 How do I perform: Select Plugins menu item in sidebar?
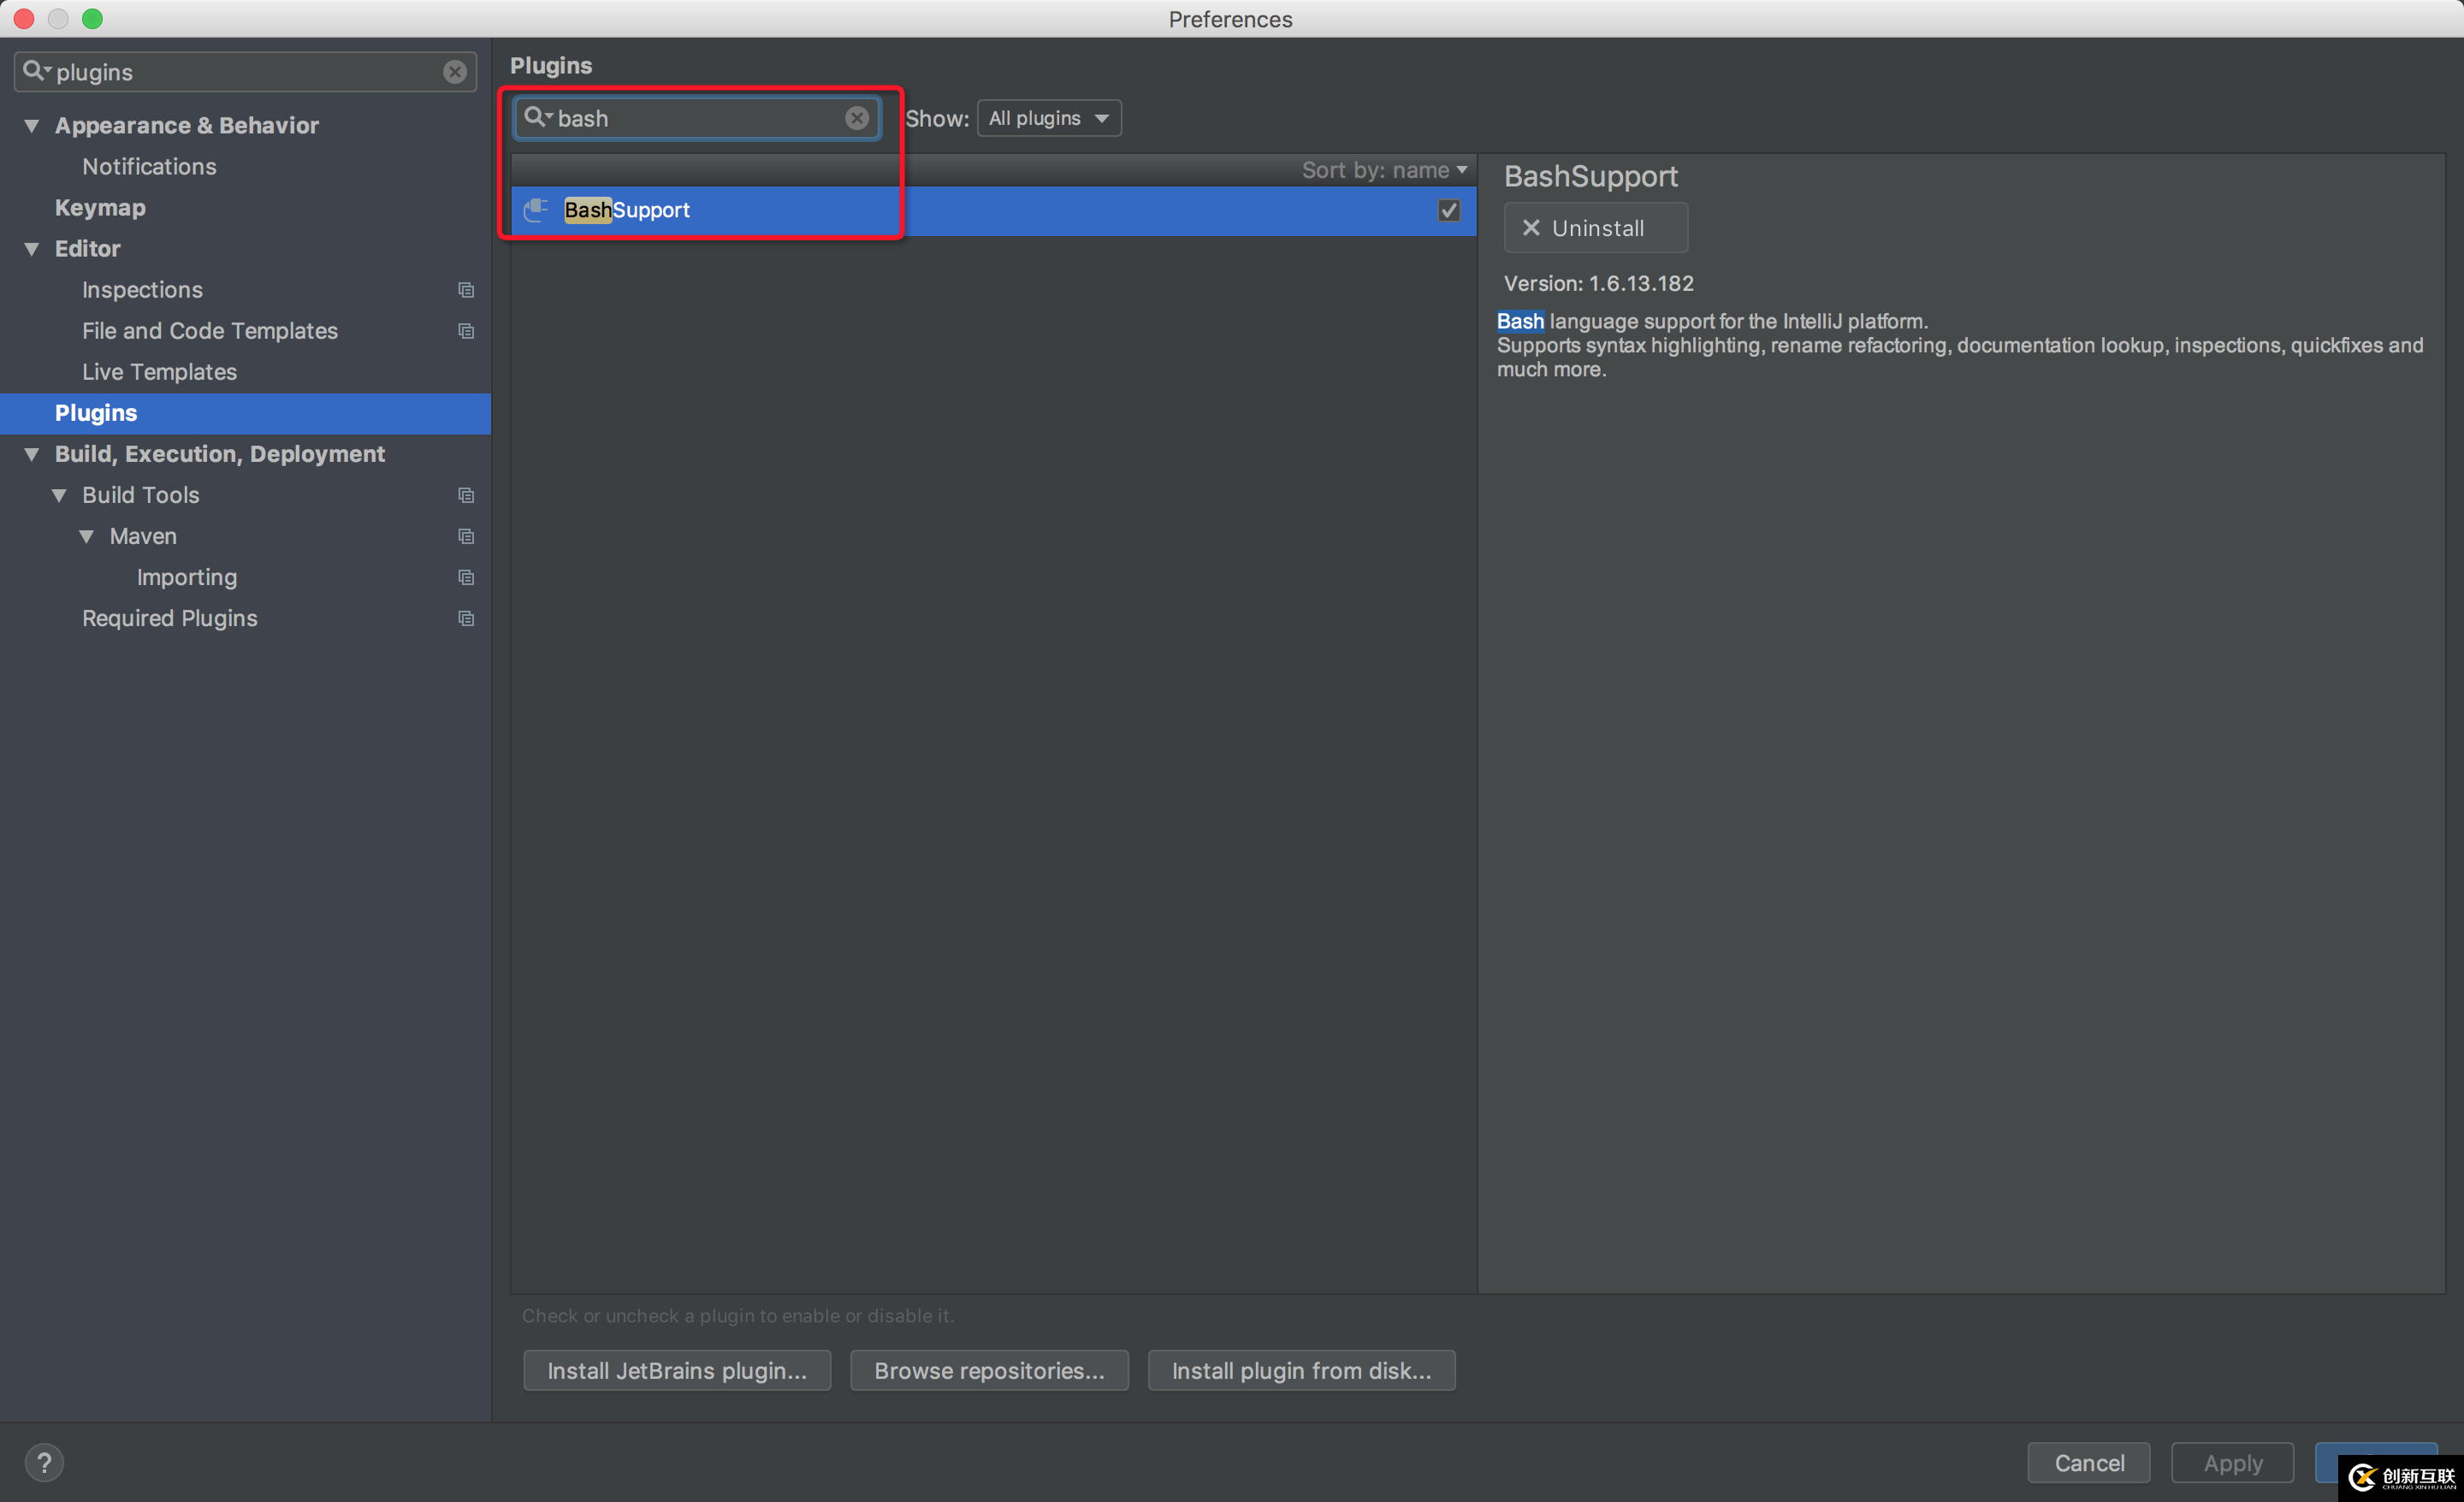point(93,411)
